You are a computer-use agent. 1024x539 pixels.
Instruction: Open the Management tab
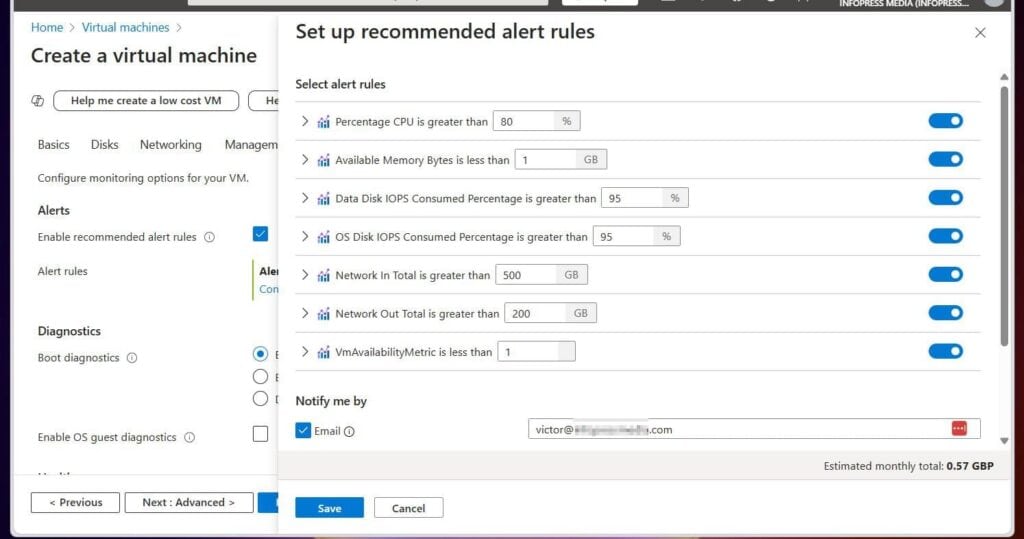(251, 145)
